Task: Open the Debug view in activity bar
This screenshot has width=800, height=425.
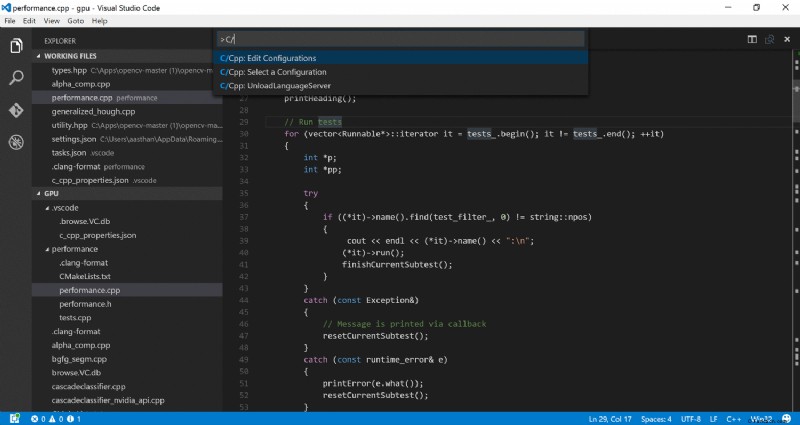Action: [x=16, y=142]
